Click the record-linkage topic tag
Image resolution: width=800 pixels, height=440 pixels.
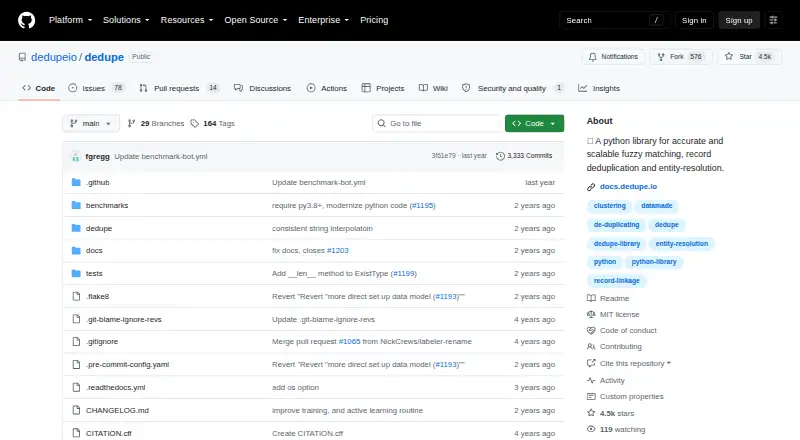pos(616,281)
